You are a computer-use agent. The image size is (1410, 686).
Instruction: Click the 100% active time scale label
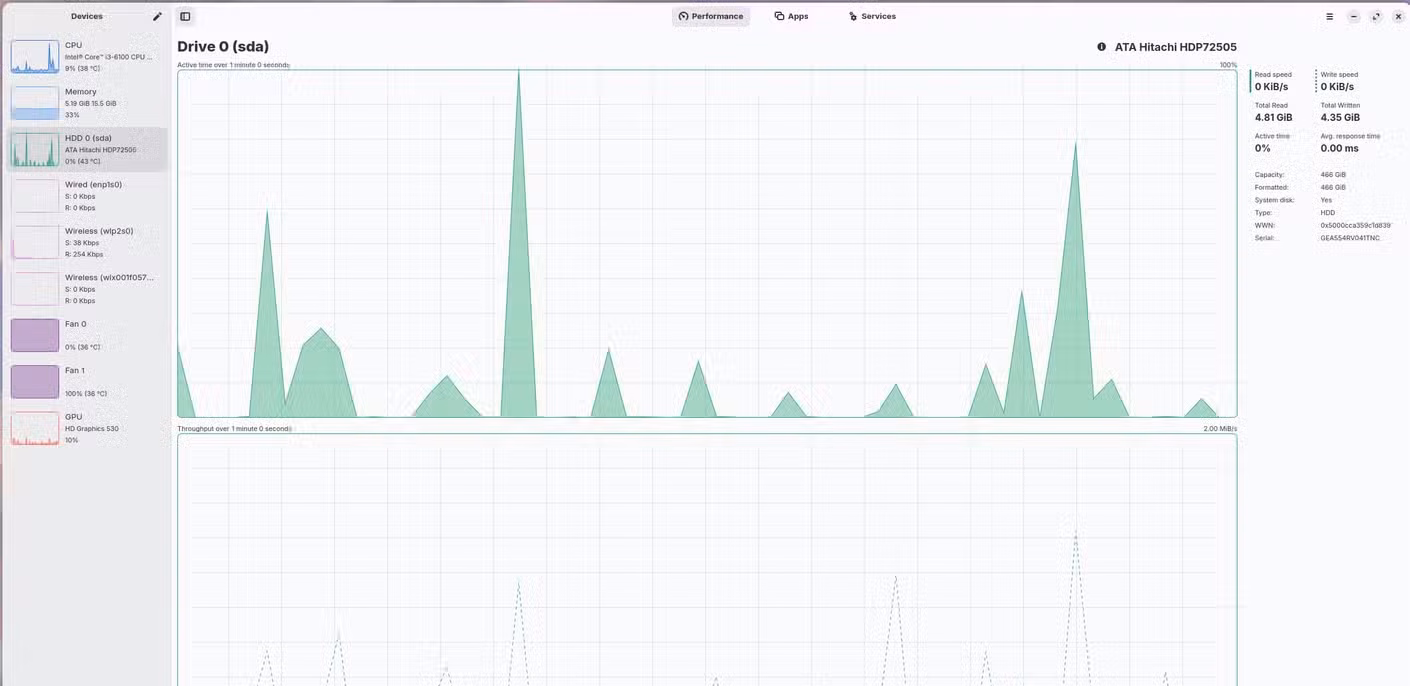(1228, 65)
